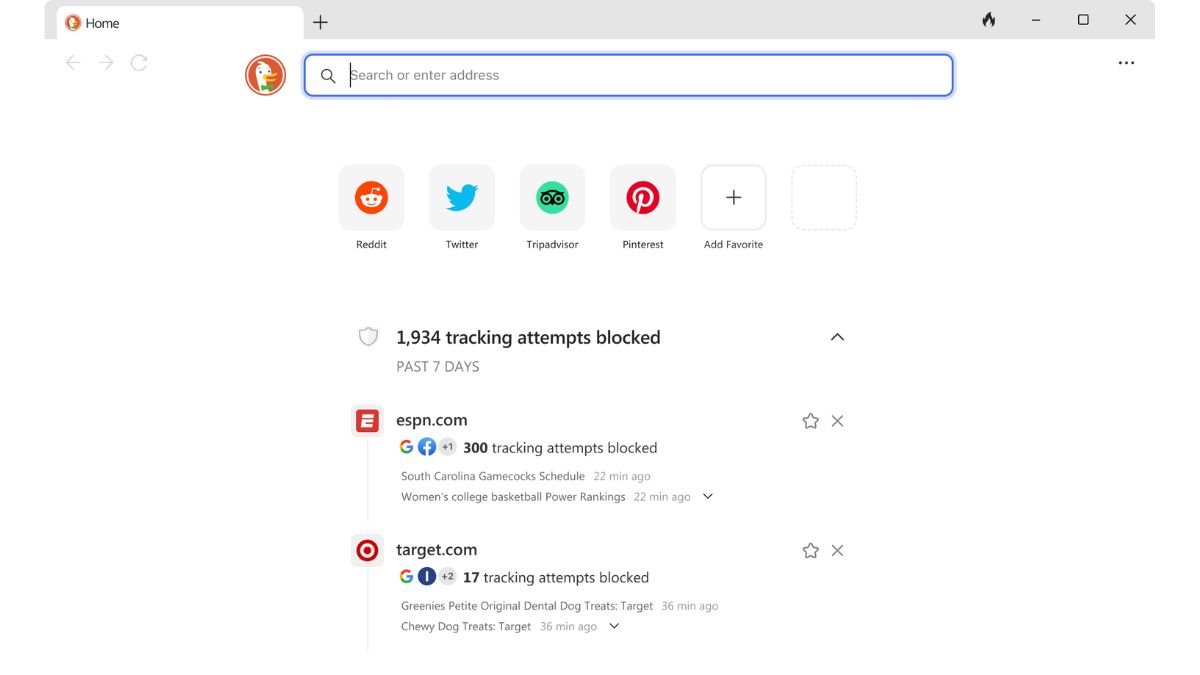
Task: Expand more espn.com history entries
Action: coord(708,496)
